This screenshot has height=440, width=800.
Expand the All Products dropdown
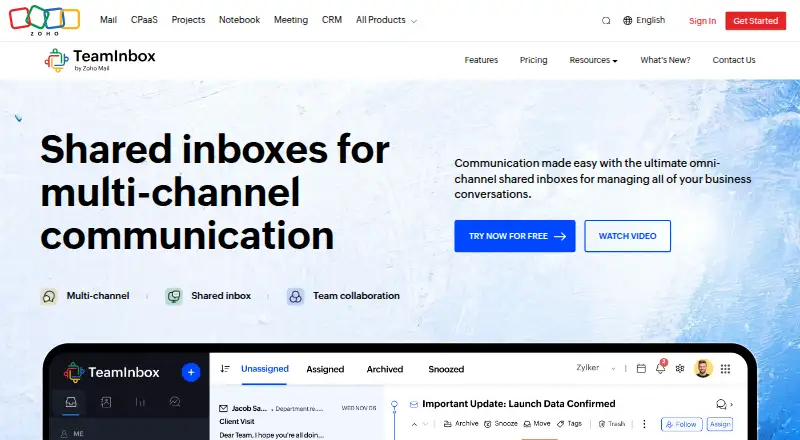click(x=386, y=20)
